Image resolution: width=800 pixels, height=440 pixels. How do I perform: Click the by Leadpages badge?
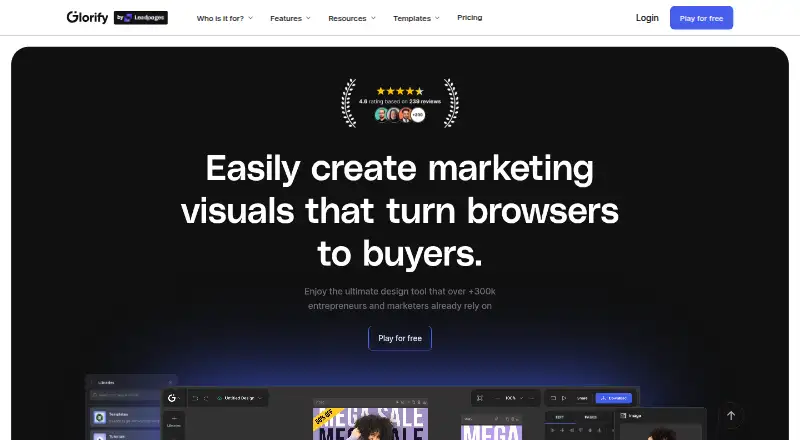[141, 18]
